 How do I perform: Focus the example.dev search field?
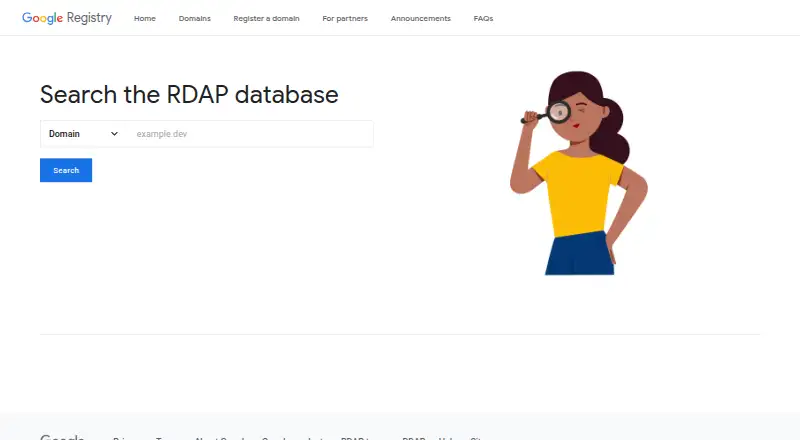(x=250, y=134)
